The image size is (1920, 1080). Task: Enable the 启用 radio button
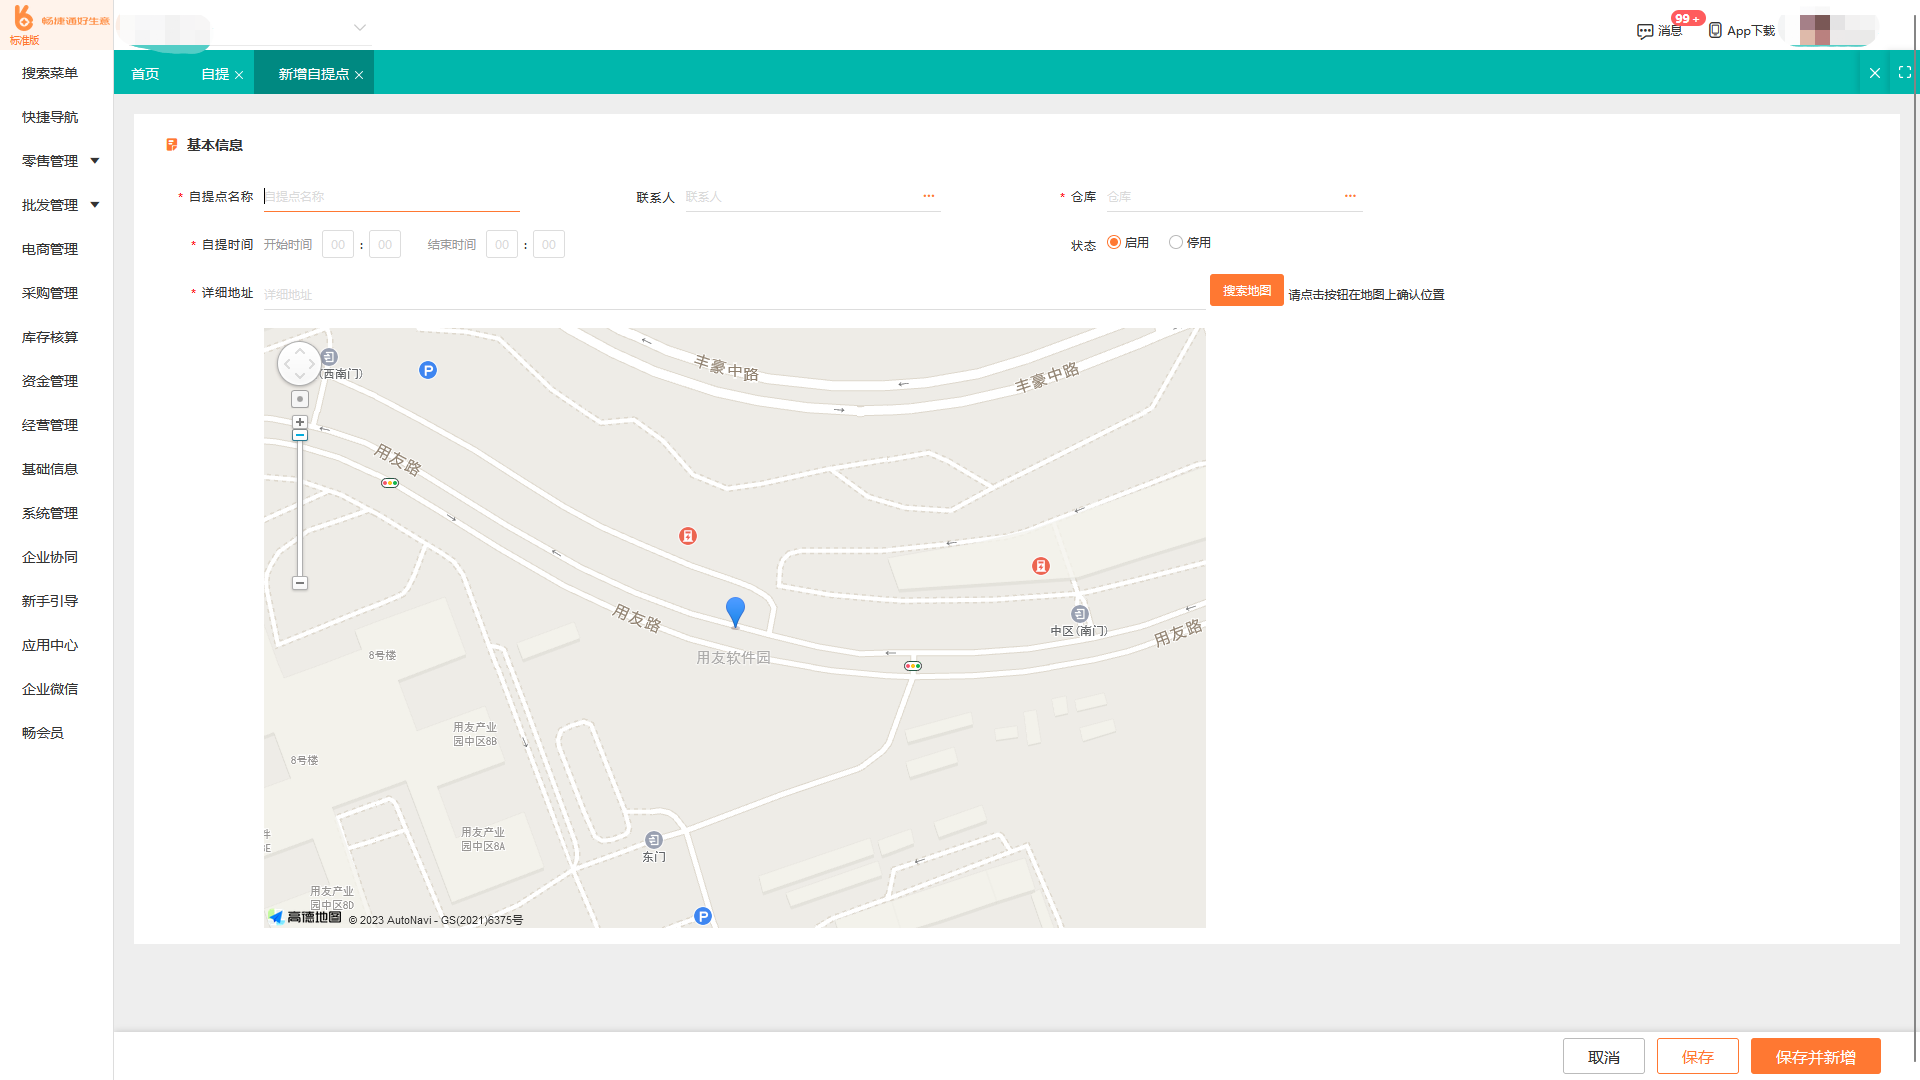[x=1112, y=243]
